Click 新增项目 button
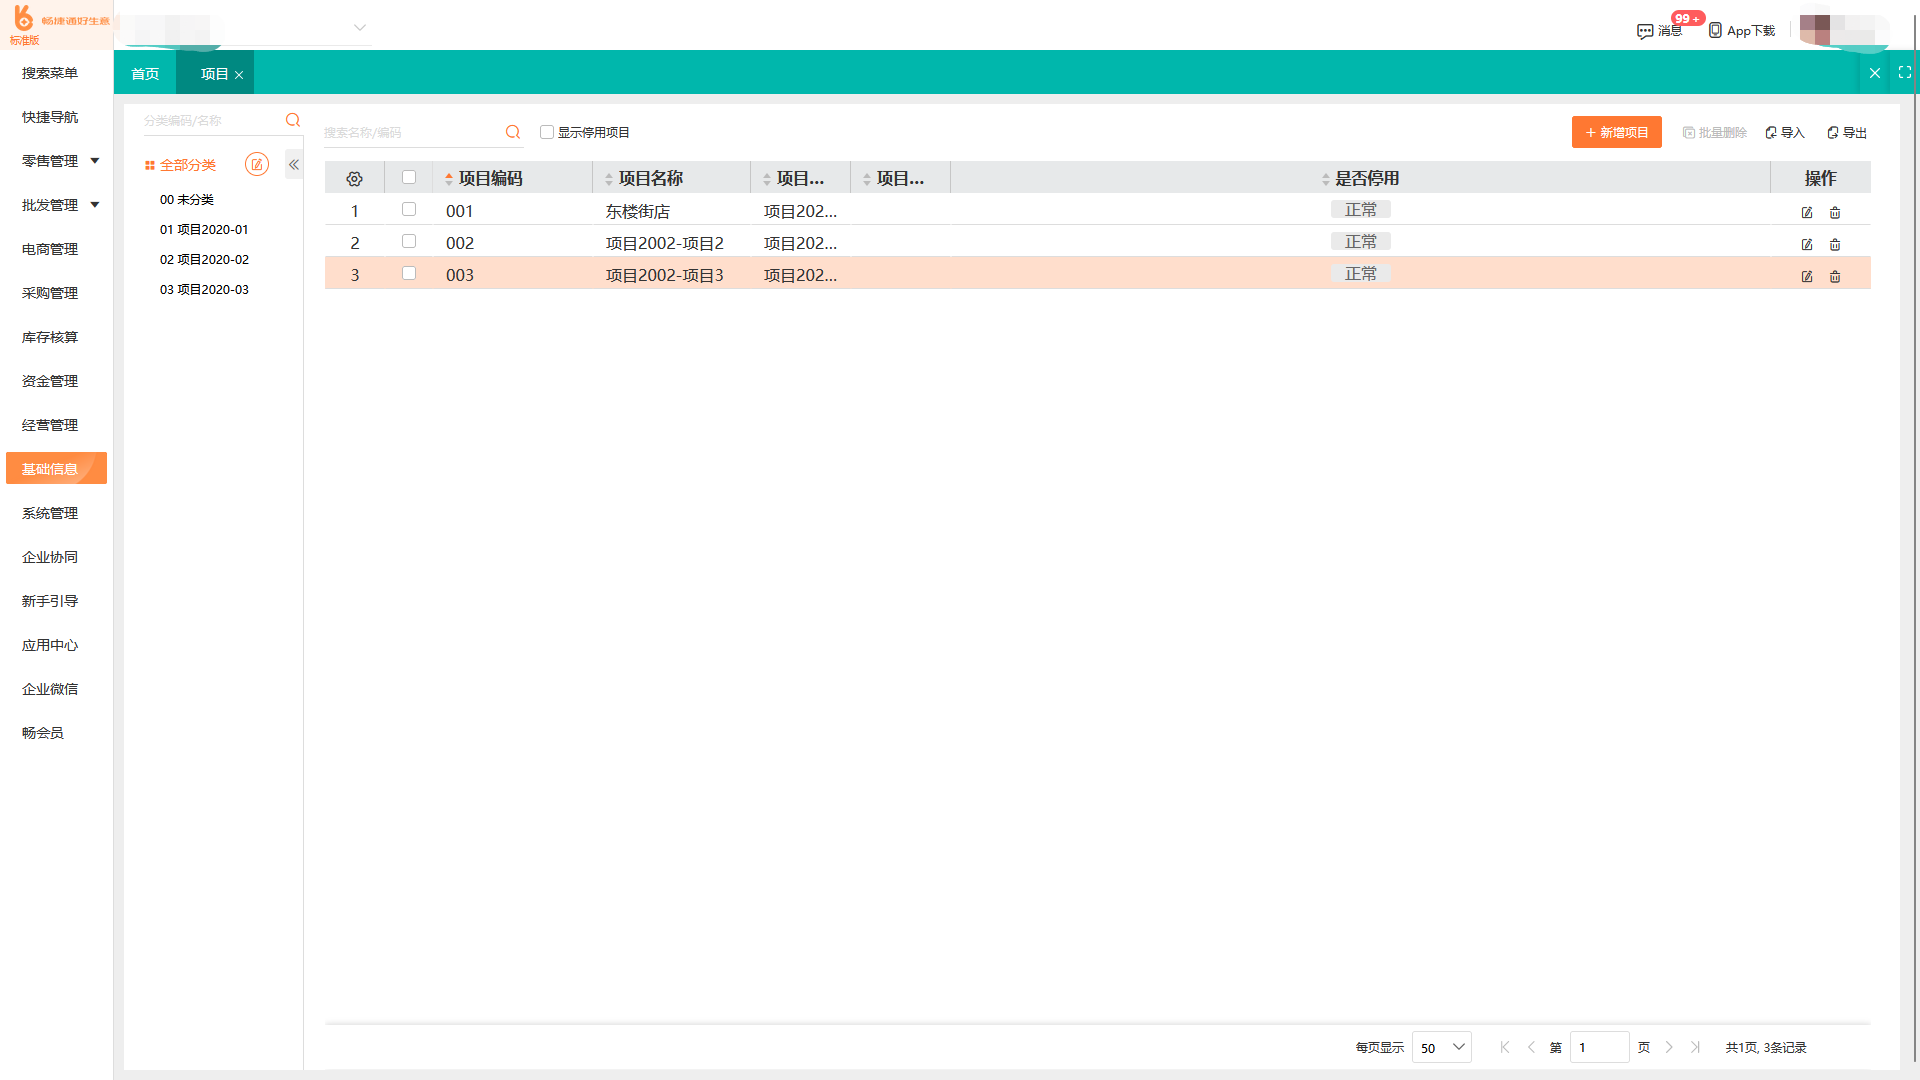The image size is (1920, 1080). point(1615,132)
